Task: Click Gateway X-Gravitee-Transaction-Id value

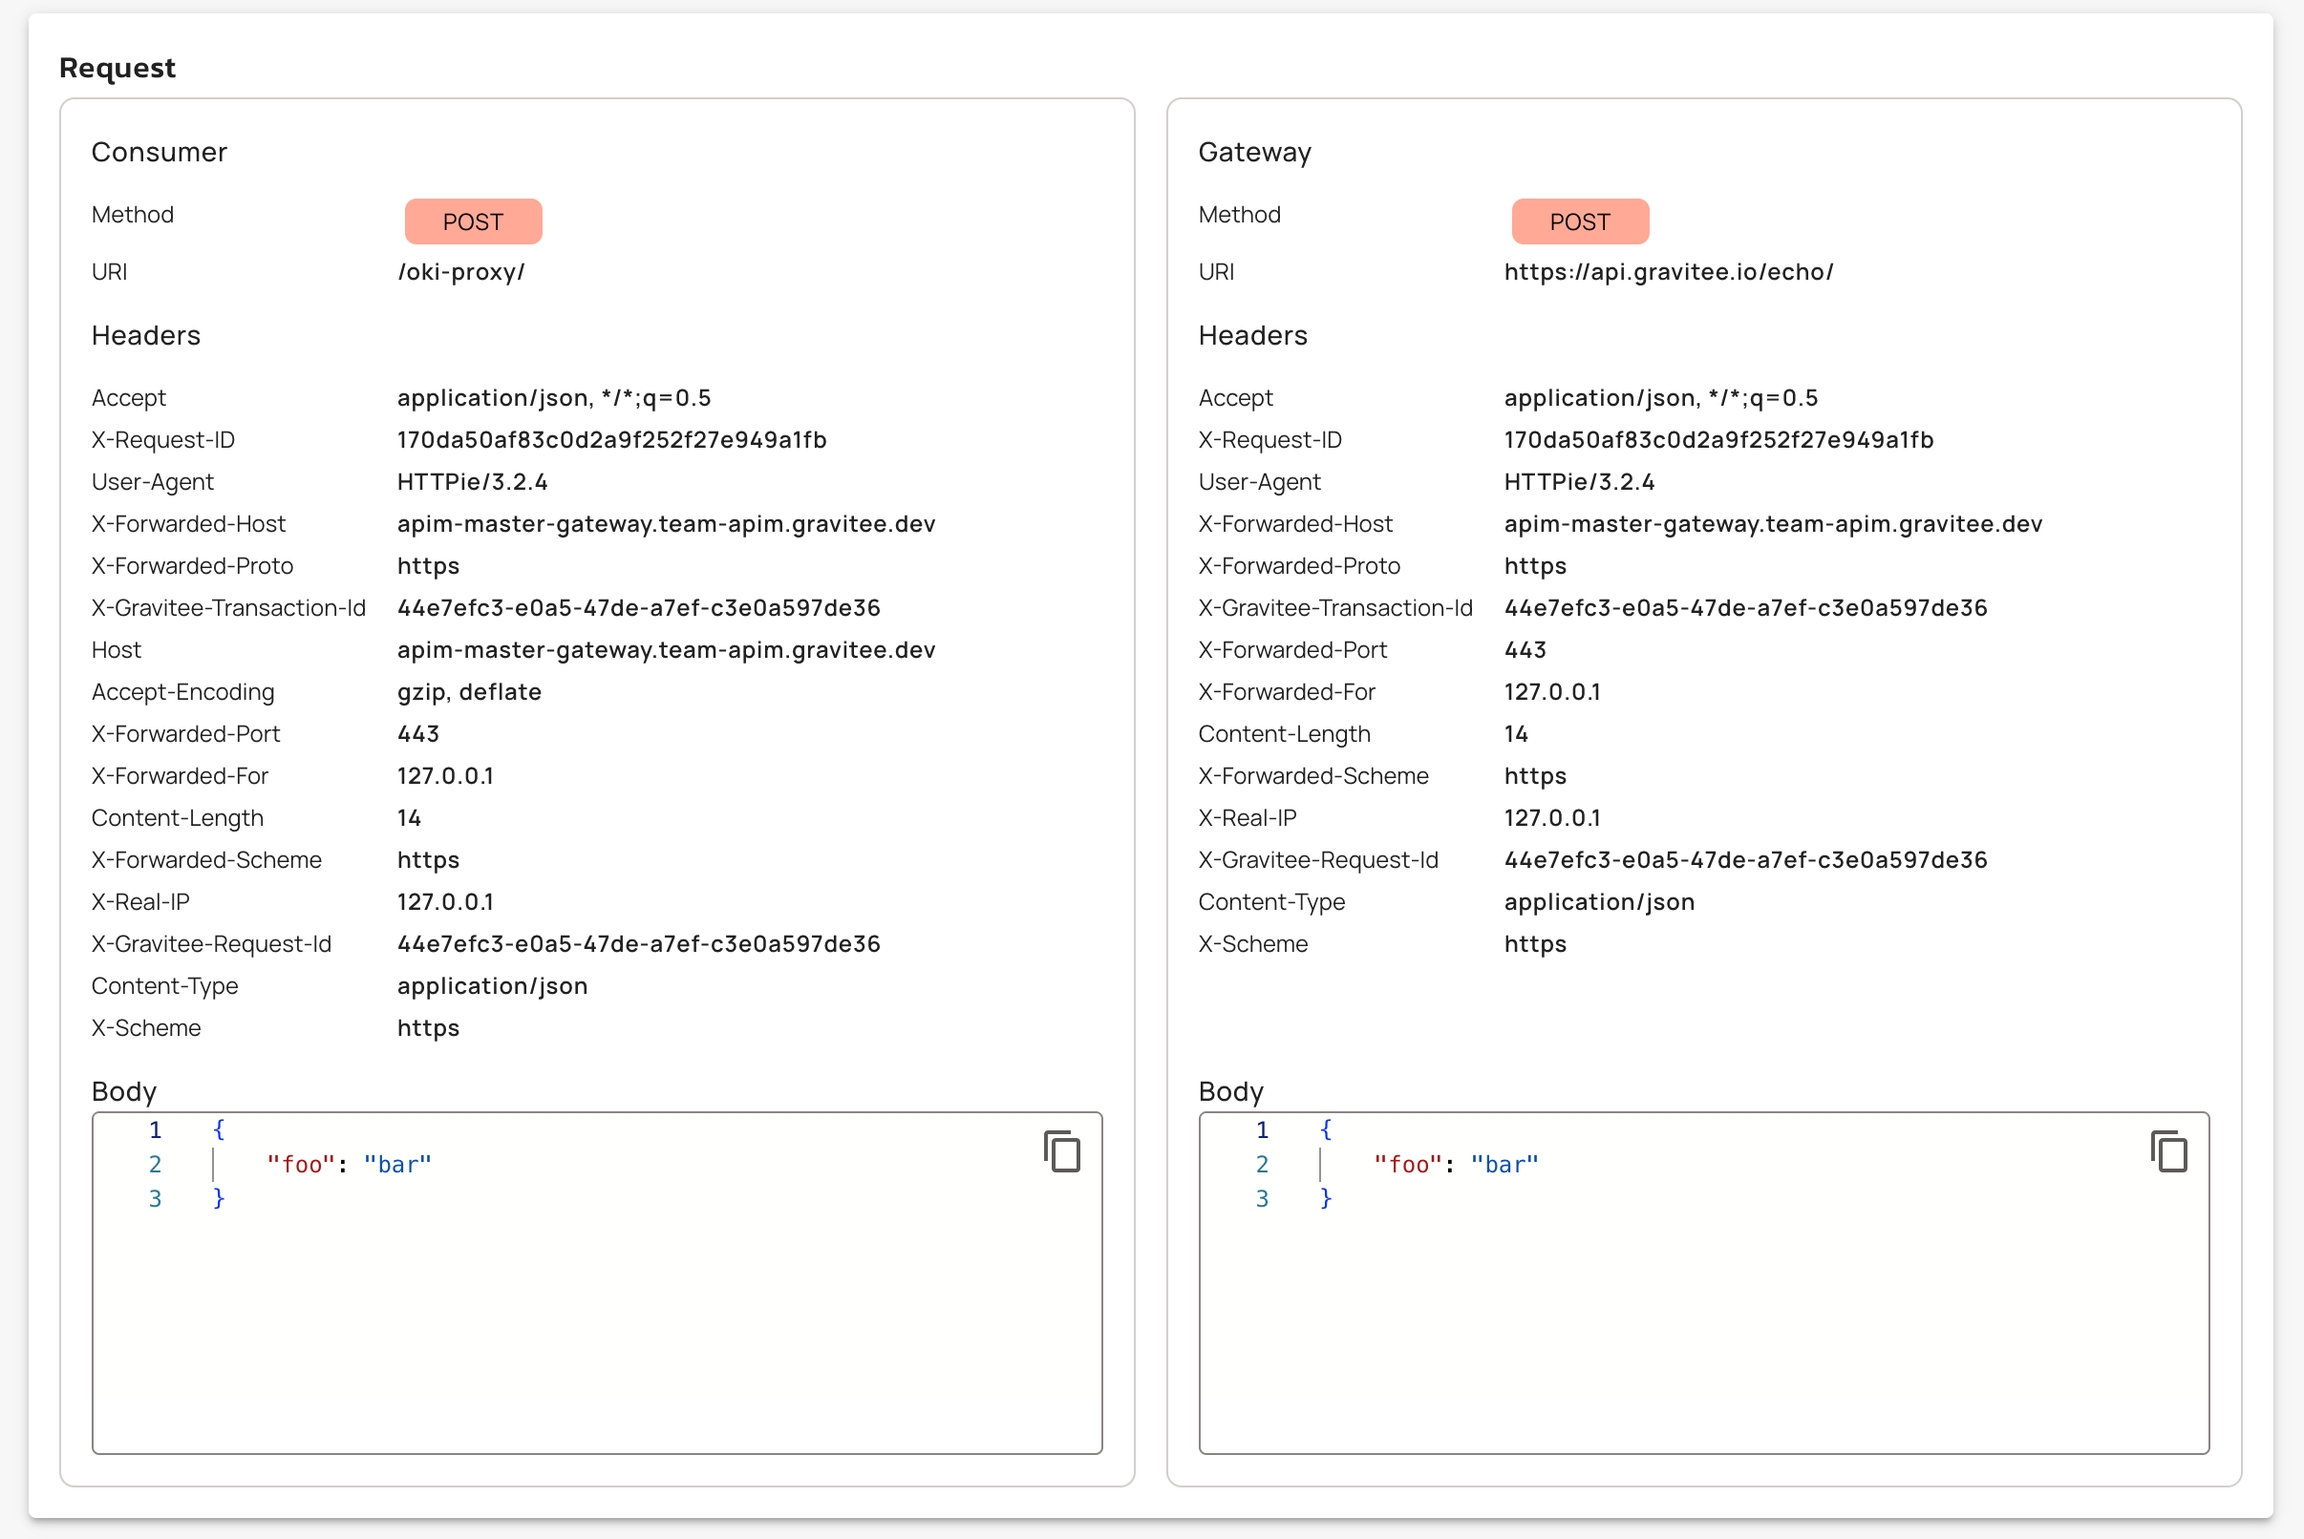Action: tap(1745, 608)
